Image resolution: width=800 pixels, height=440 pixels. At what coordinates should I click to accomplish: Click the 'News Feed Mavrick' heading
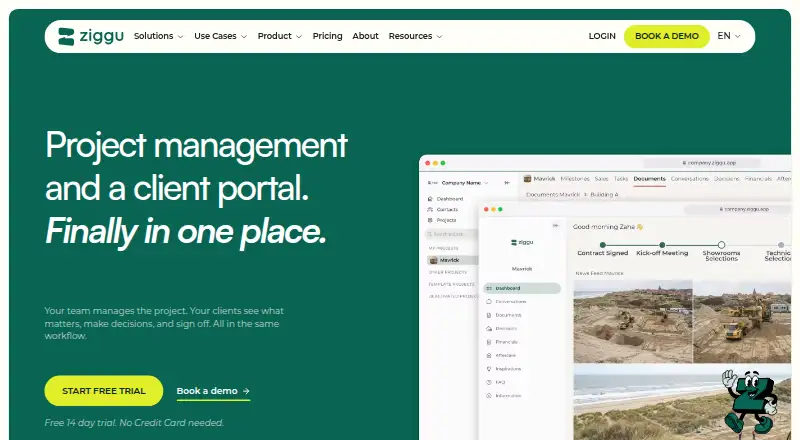pyautogui.click(x=599, y=273)
